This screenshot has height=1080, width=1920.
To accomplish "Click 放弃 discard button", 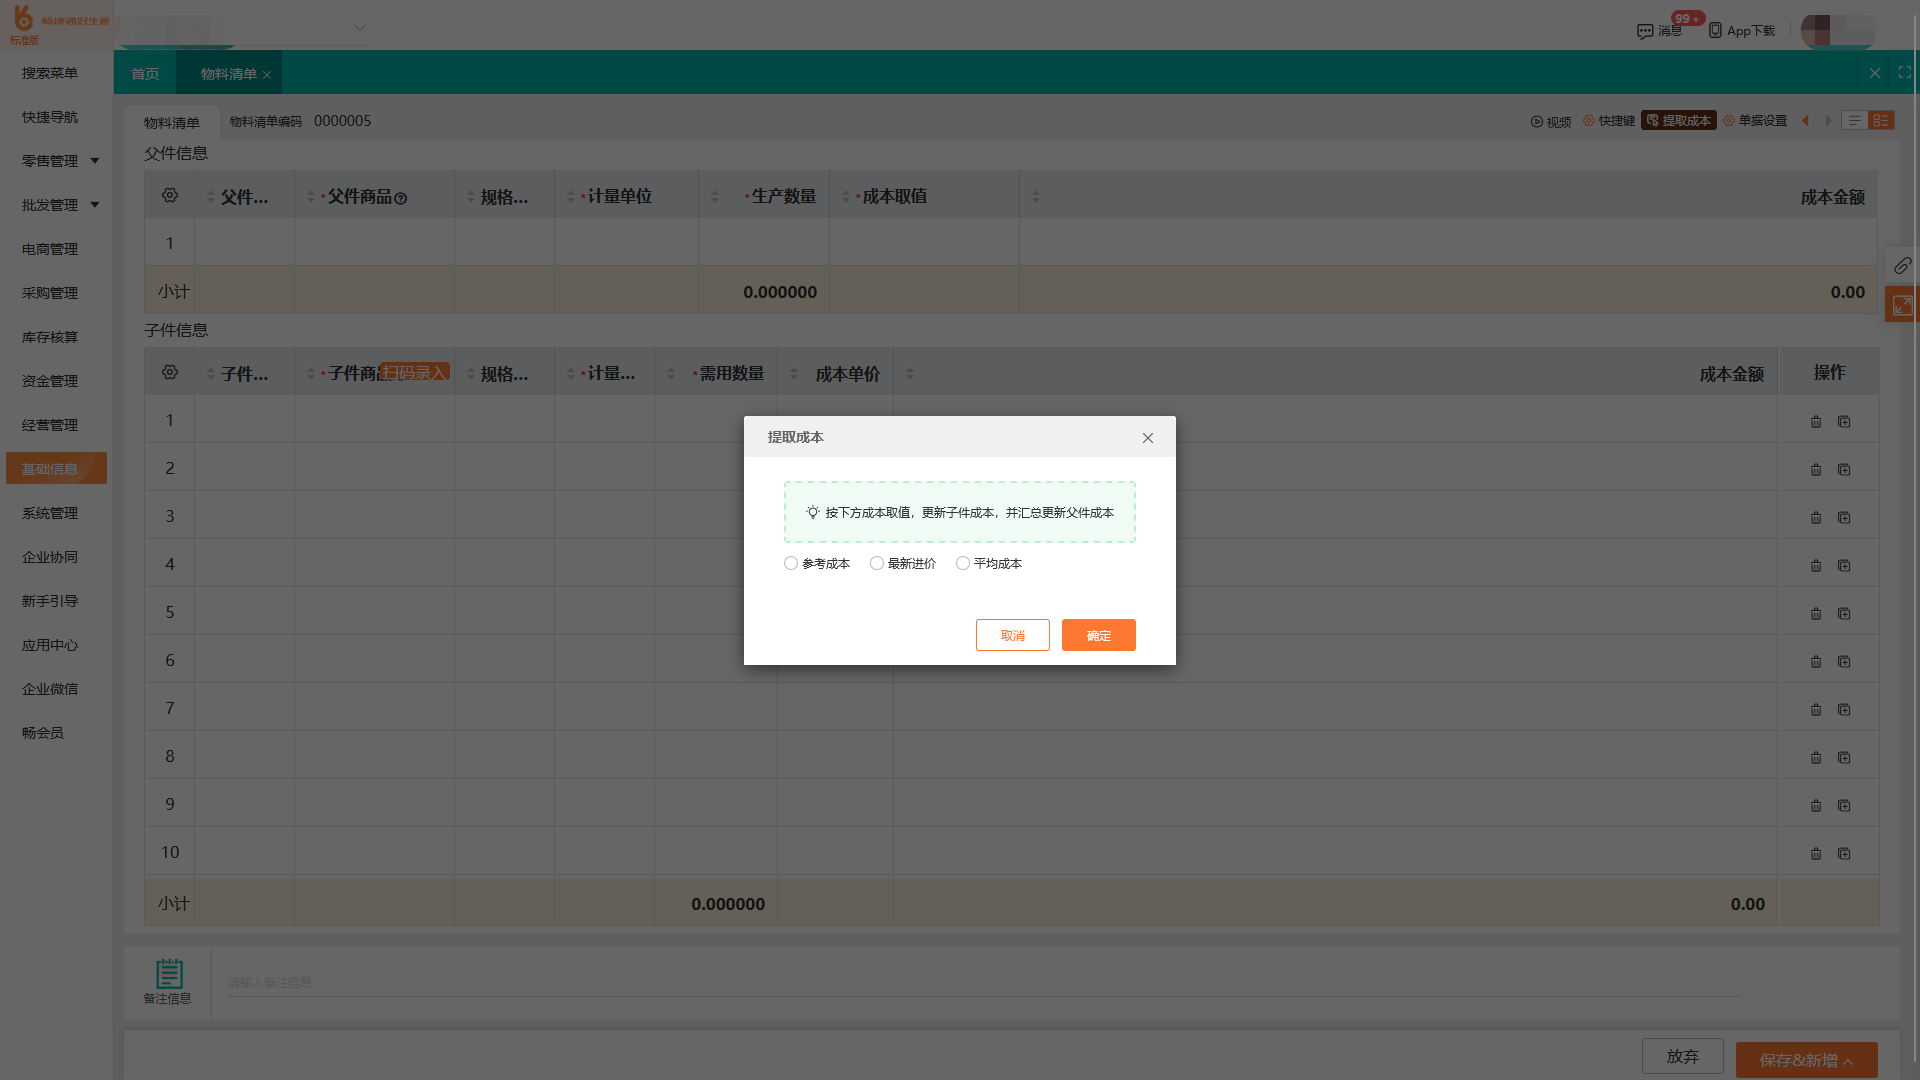I will 1683,1058.
